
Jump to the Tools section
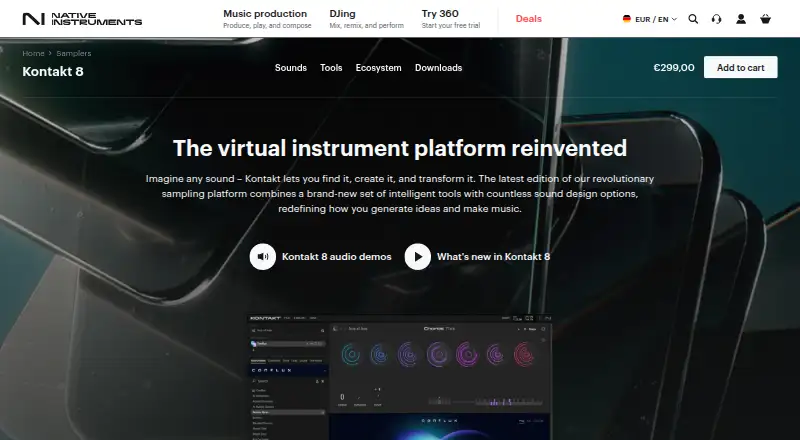point(331,68)
